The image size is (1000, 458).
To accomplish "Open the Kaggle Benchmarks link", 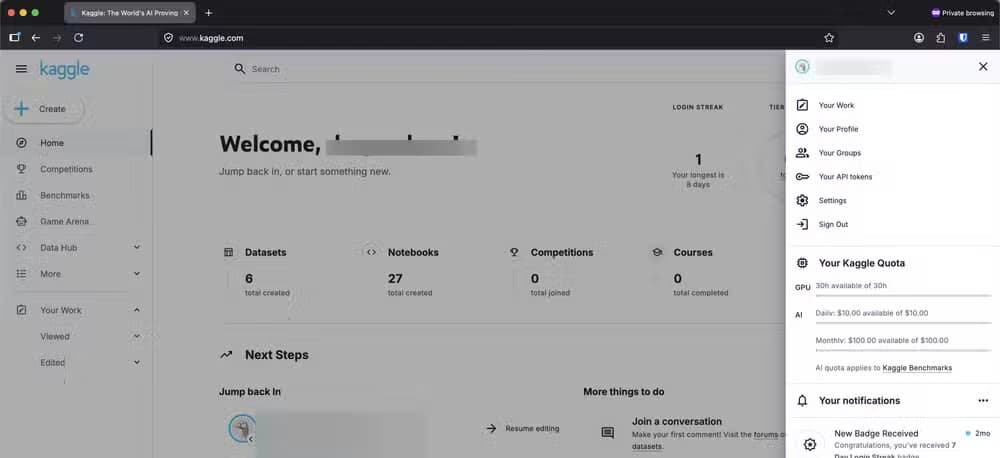I will [916, 368].
